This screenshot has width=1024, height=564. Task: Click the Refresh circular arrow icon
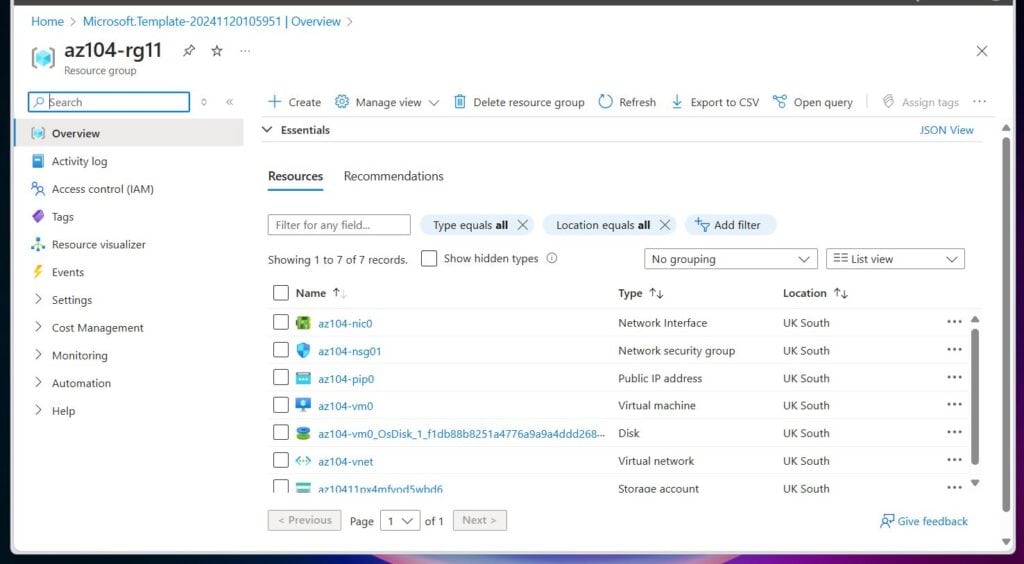(x=605, y=102)
